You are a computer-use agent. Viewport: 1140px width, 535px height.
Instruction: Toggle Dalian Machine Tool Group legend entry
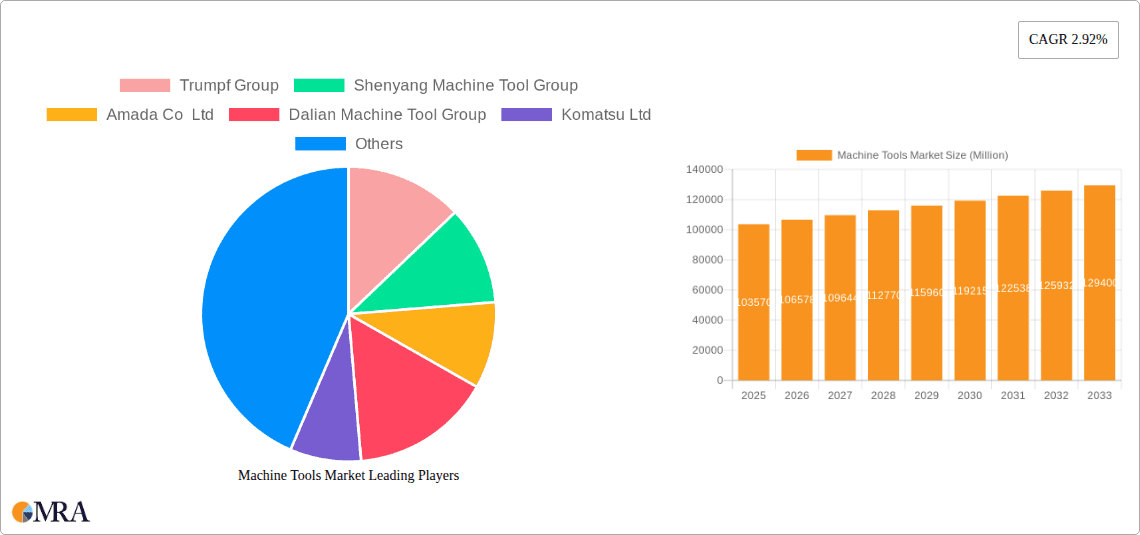pos(357,114)
